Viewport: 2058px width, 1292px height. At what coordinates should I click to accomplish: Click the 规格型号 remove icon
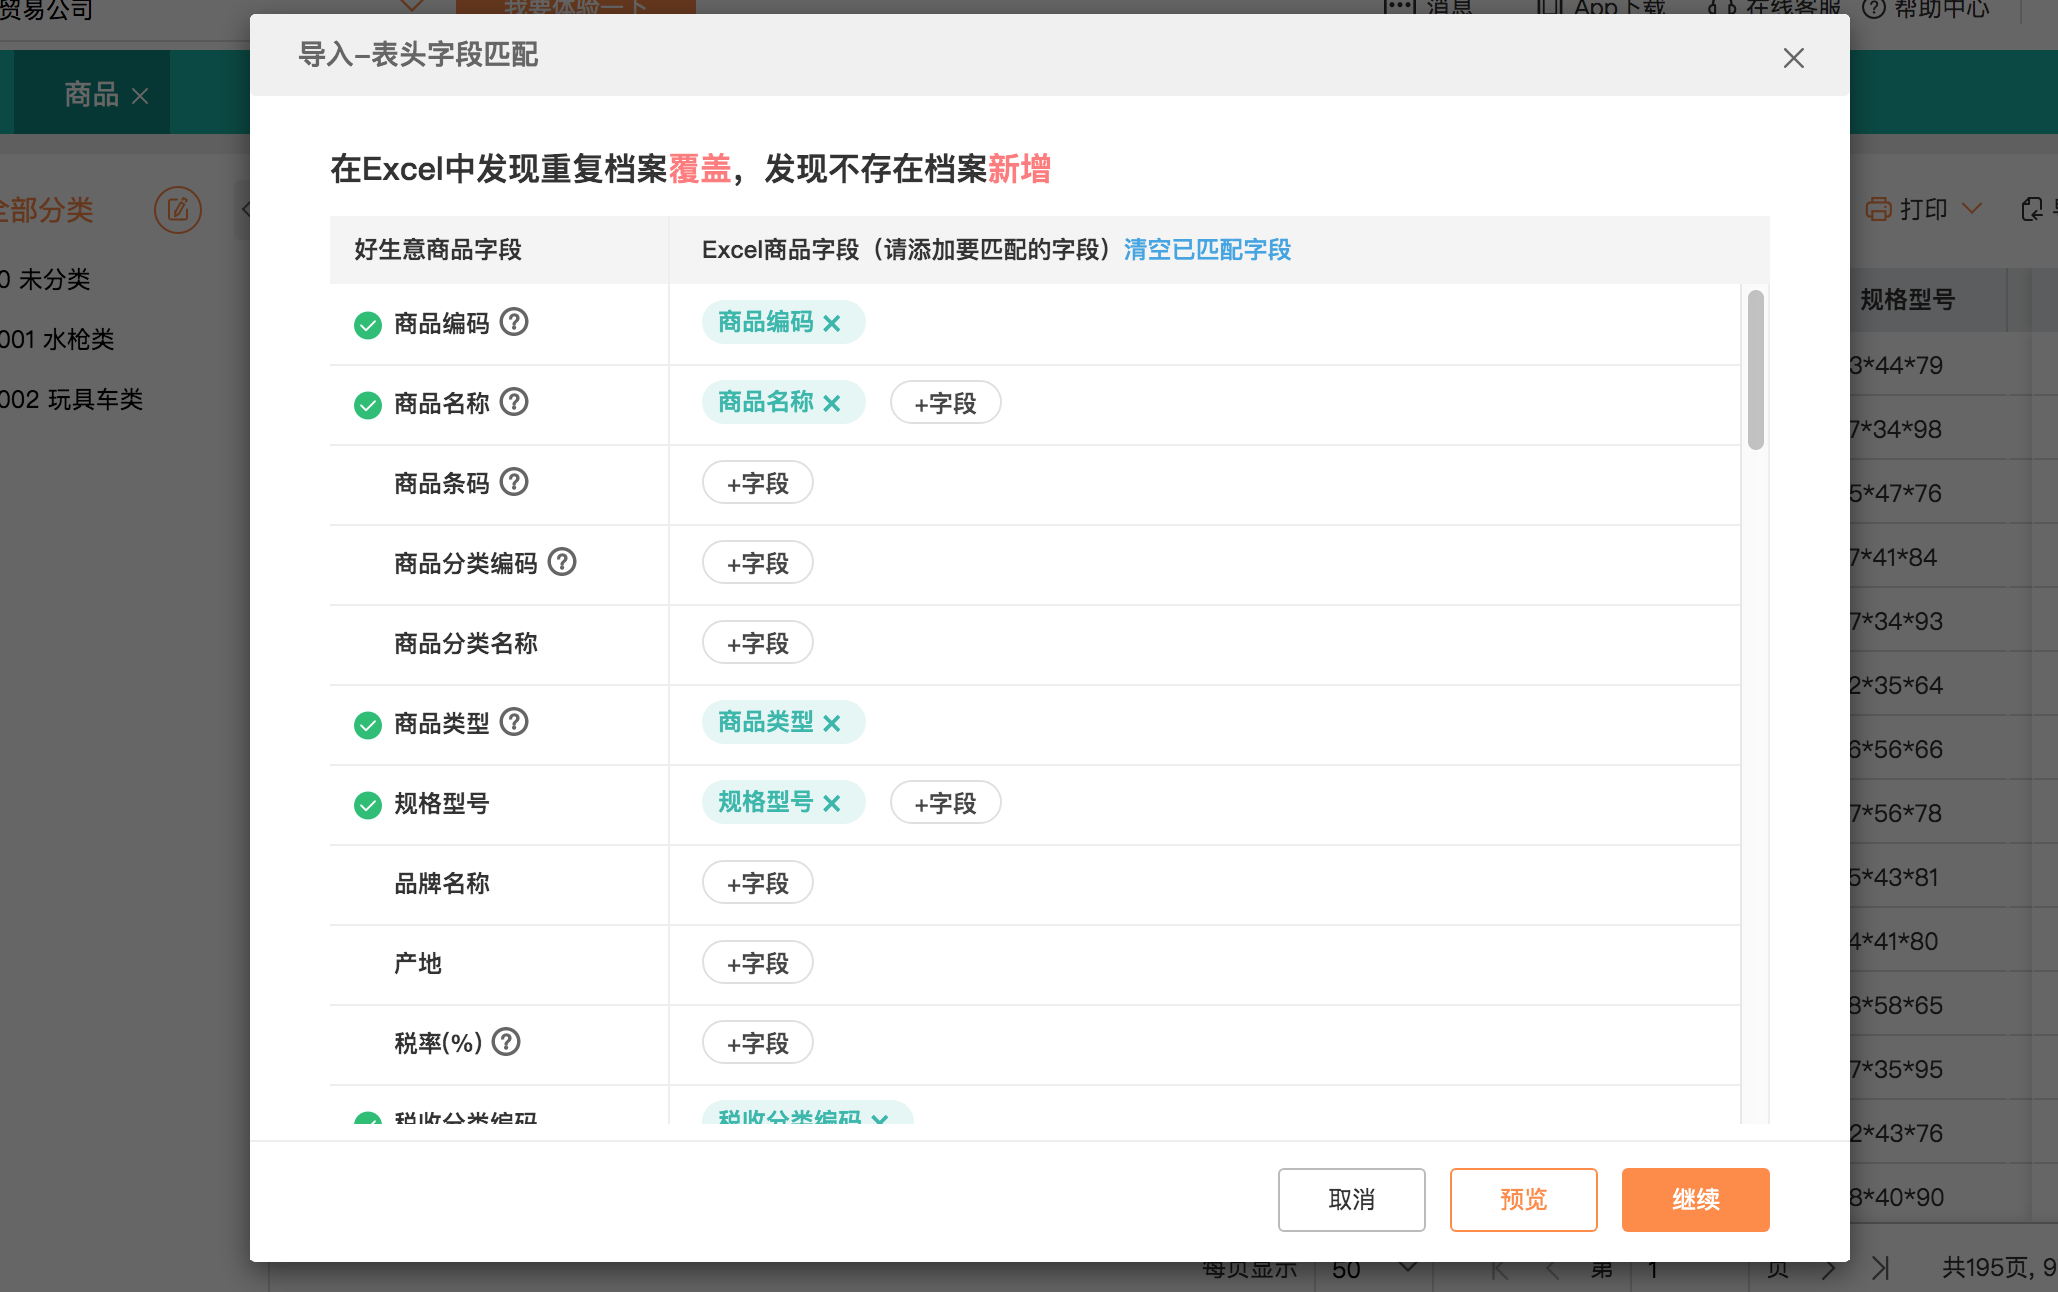tap(832, 804)
